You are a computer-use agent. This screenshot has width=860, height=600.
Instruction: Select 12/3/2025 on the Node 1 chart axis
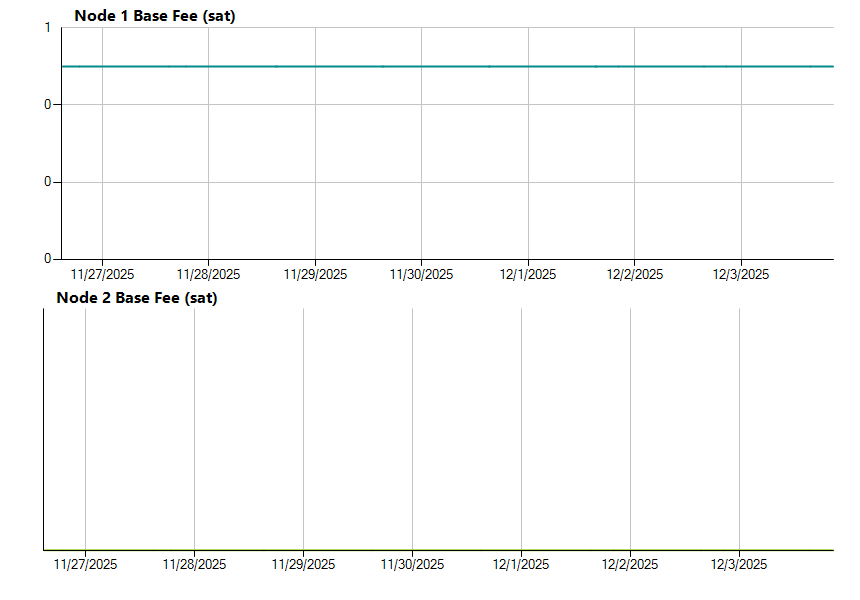[x=740, y=274]
